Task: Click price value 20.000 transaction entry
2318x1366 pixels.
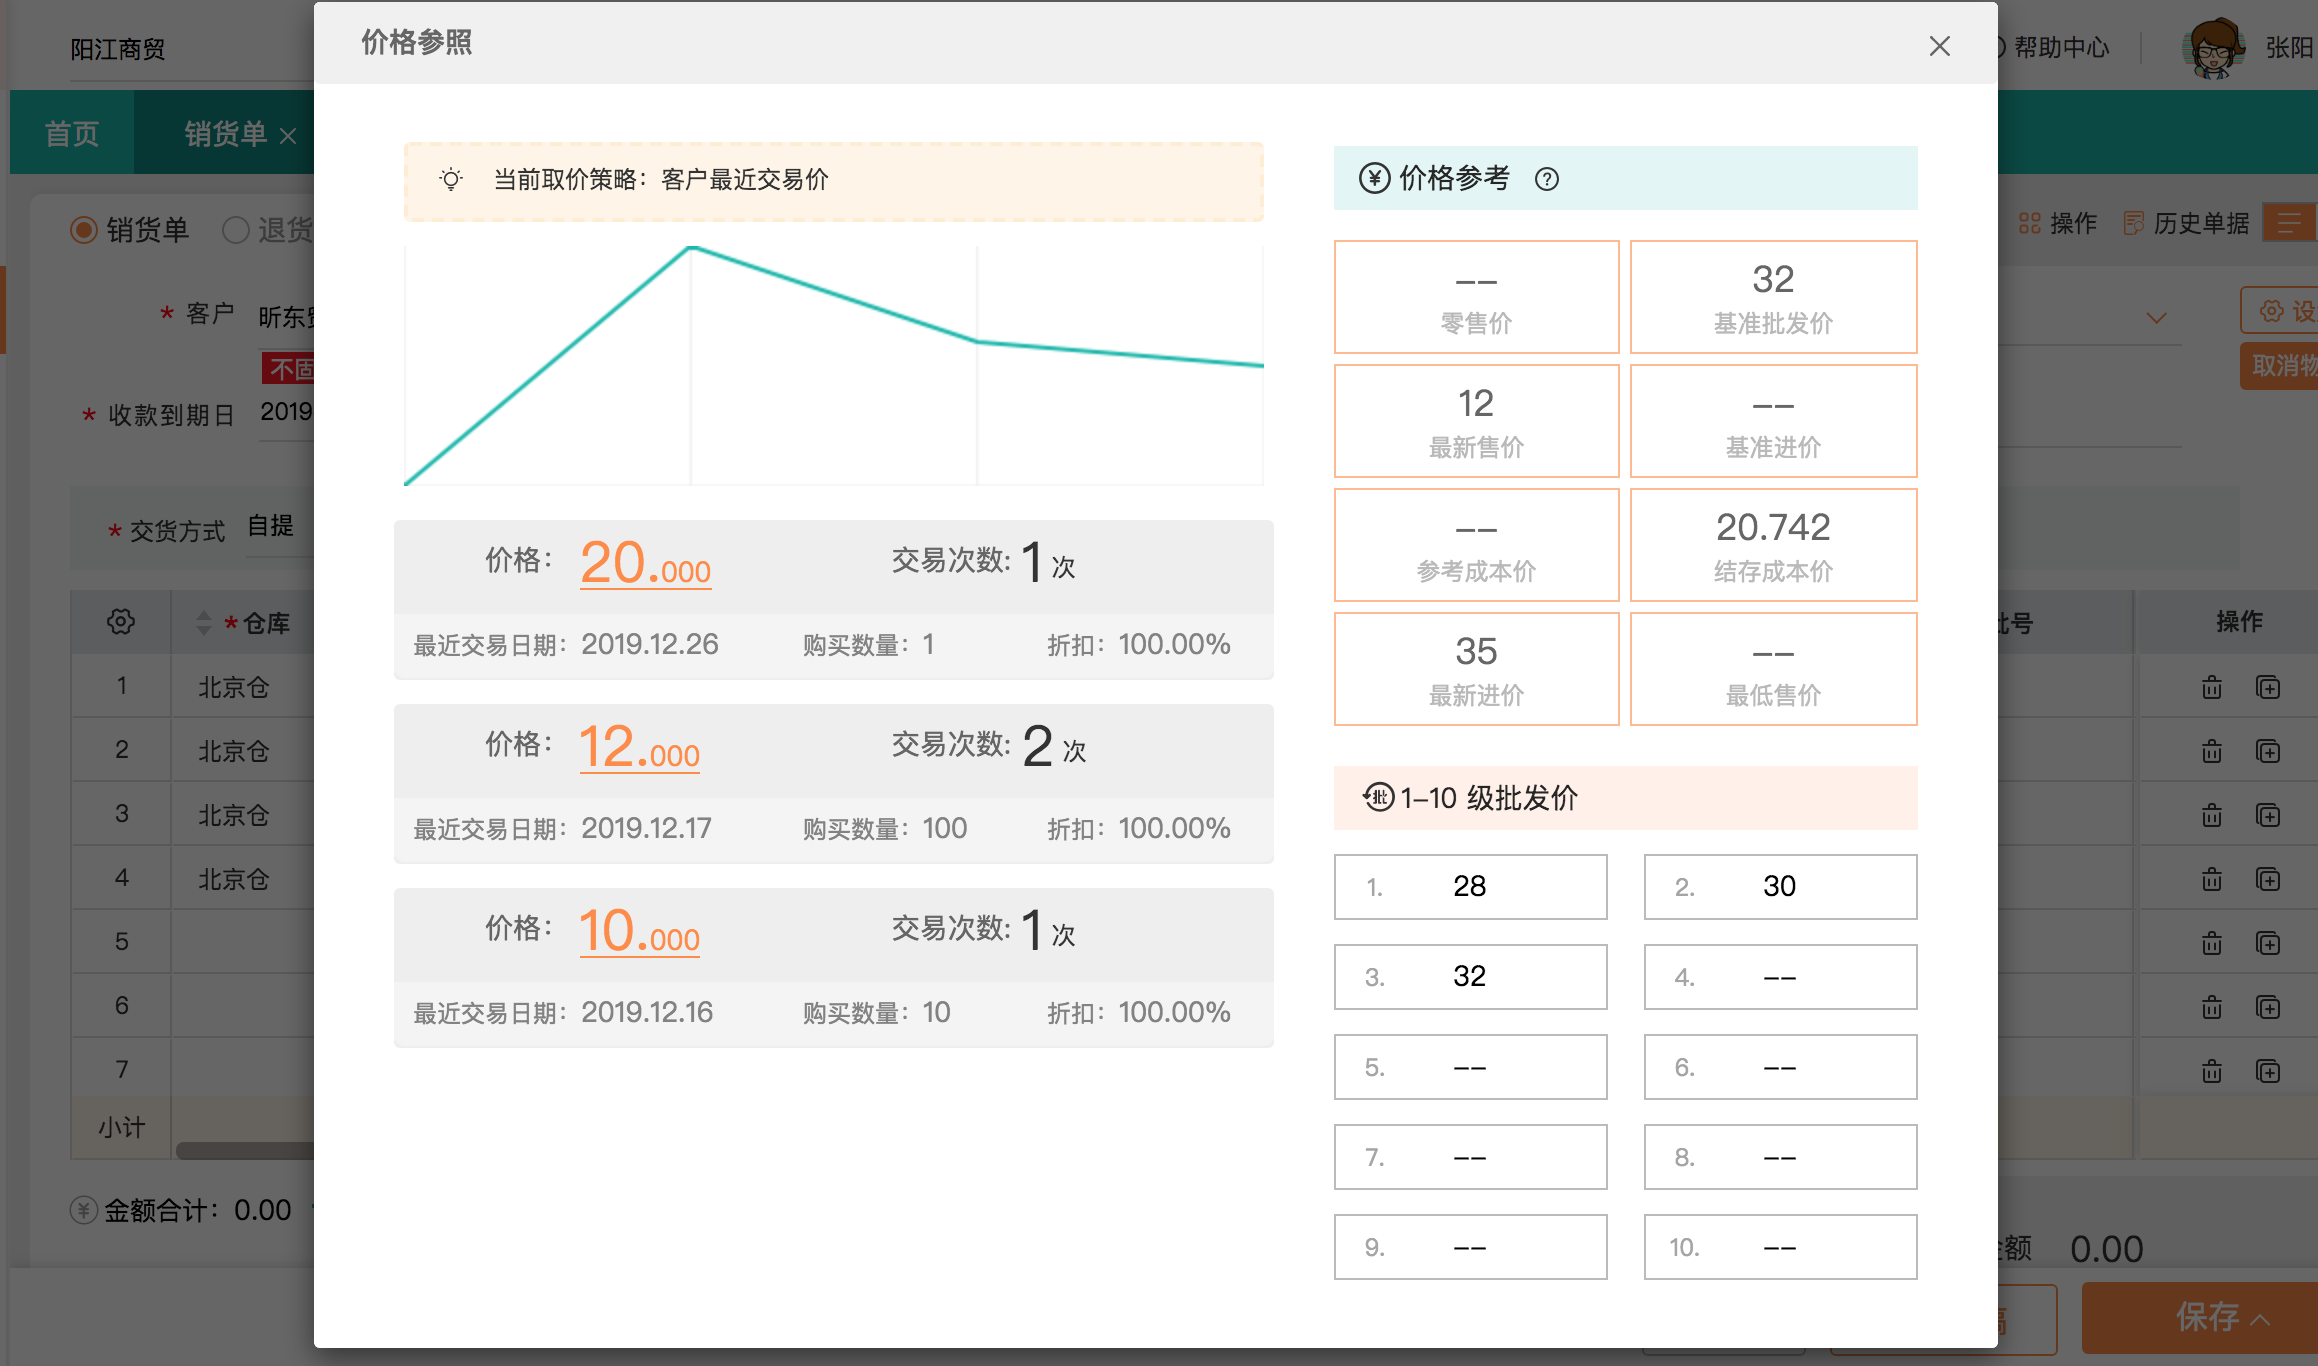Action: coord(645,566)
